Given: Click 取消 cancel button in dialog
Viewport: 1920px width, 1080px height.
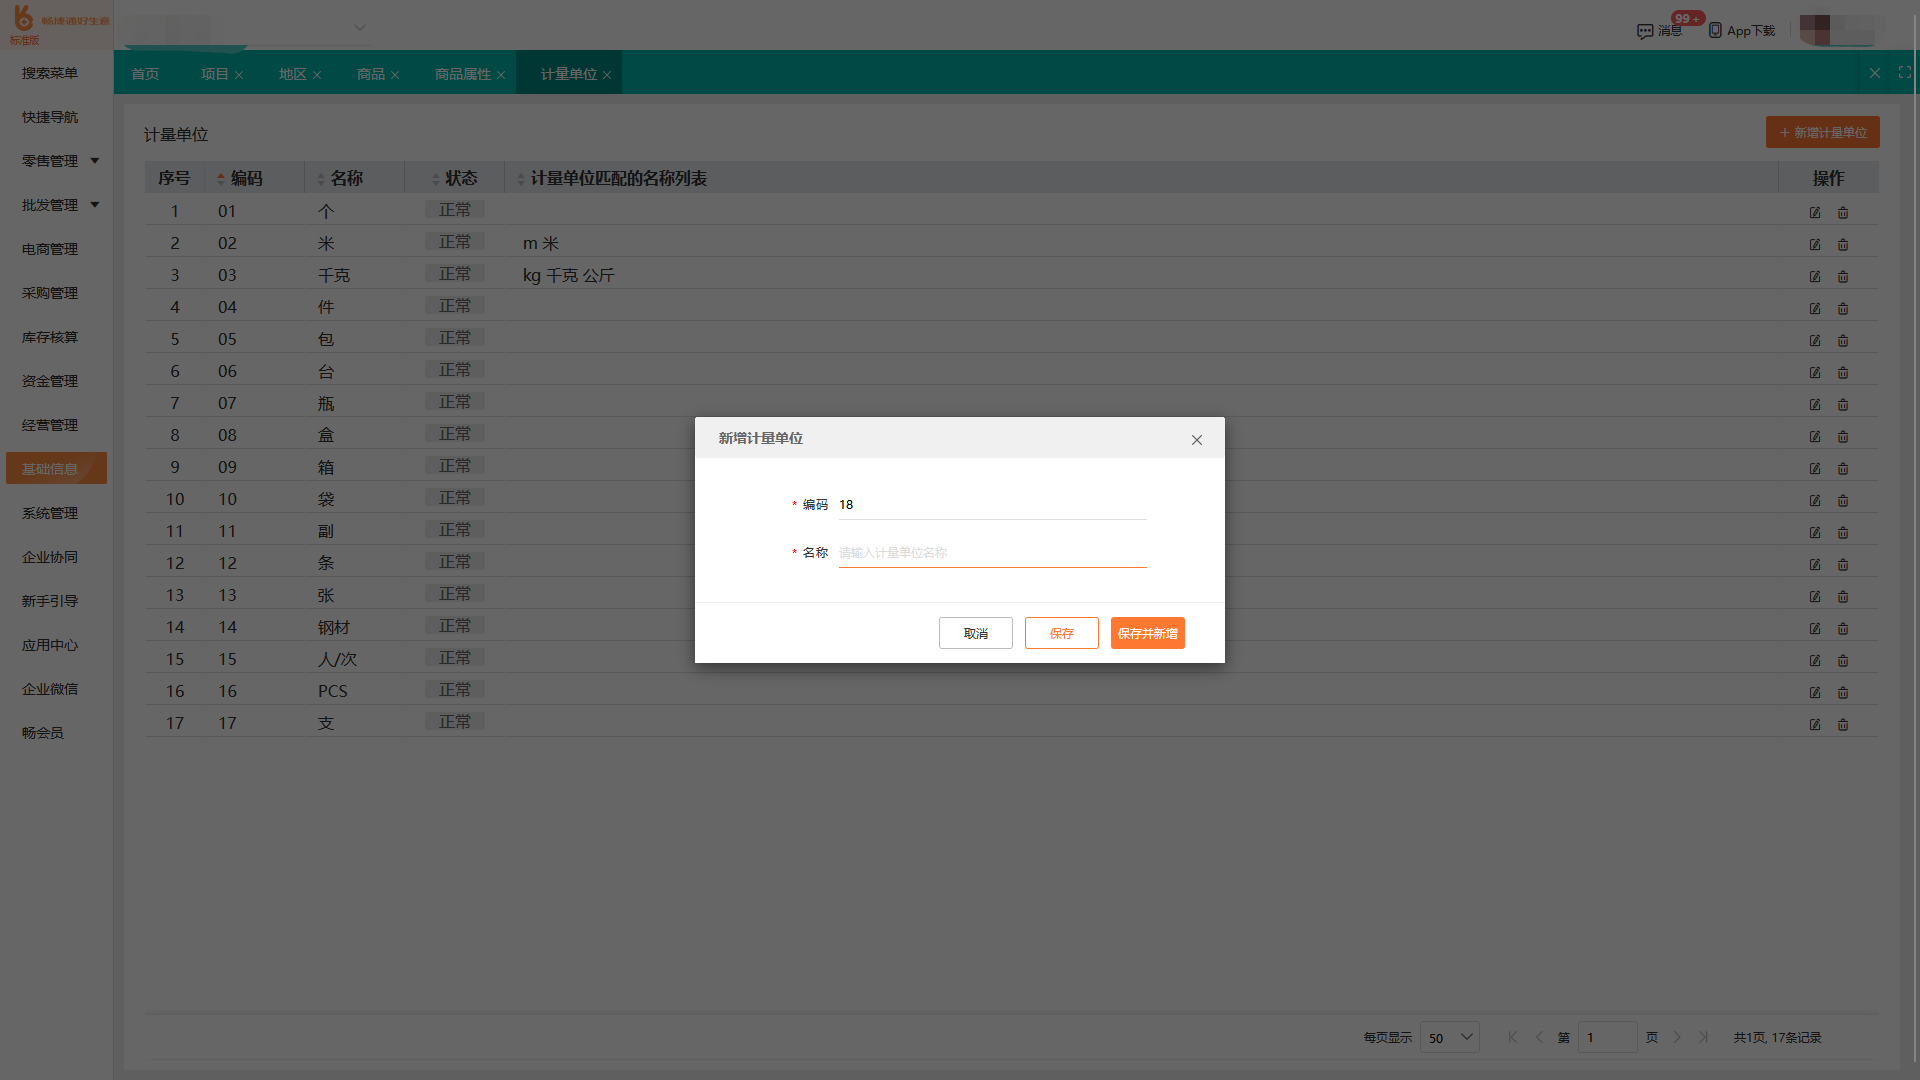Looking at the screenshot, I should coord(976,633).
